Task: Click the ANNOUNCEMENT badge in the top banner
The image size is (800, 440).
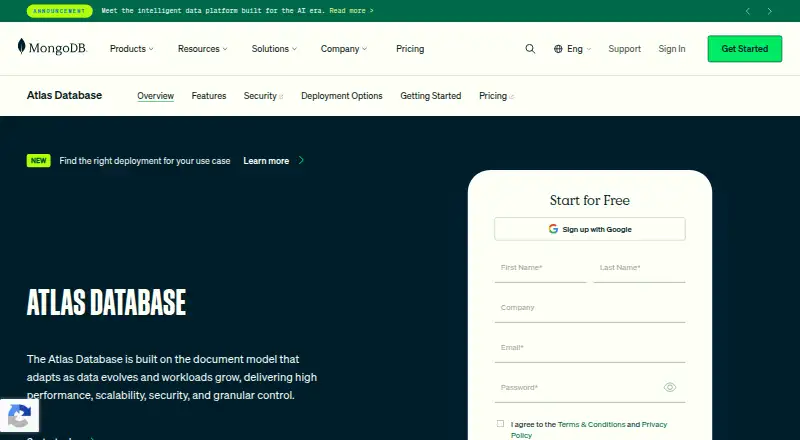Action: [59, 11]
